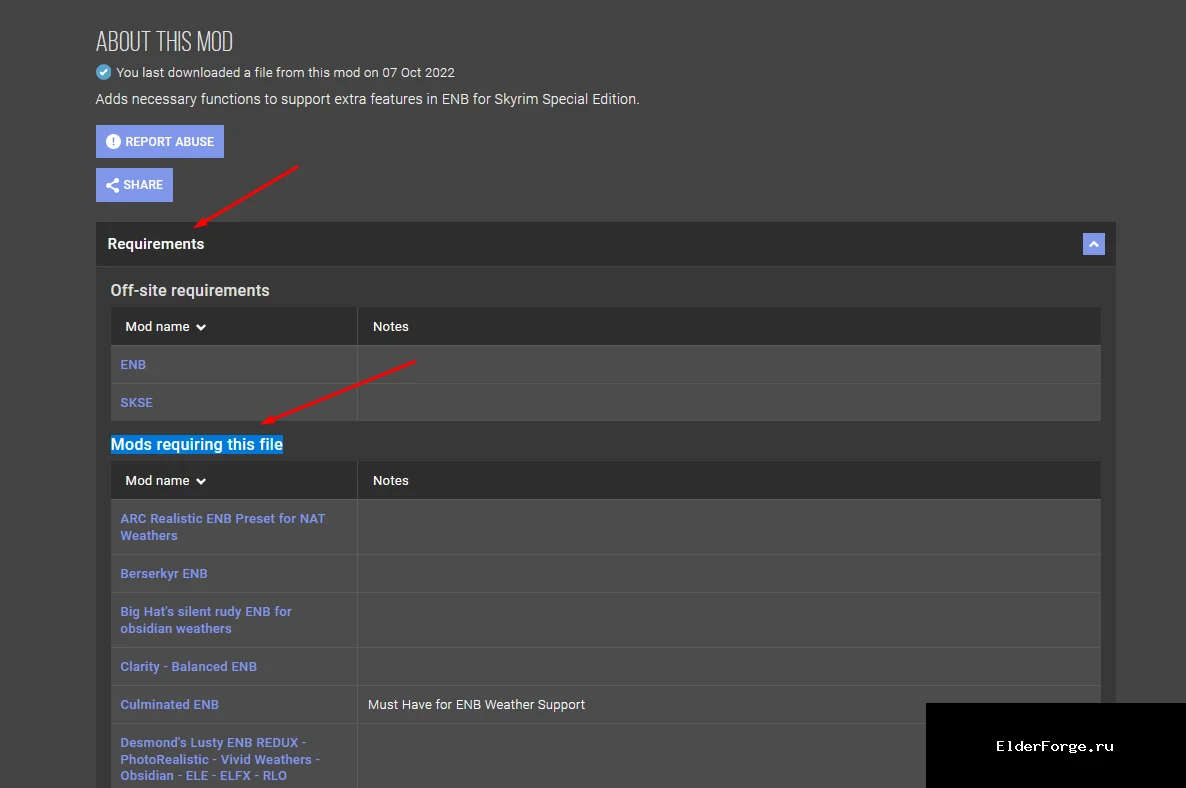The width and height of the screenshot is (1186, 788).
Task: Click the exclamation icon in Report Abuse
Action: coord(113,142)
